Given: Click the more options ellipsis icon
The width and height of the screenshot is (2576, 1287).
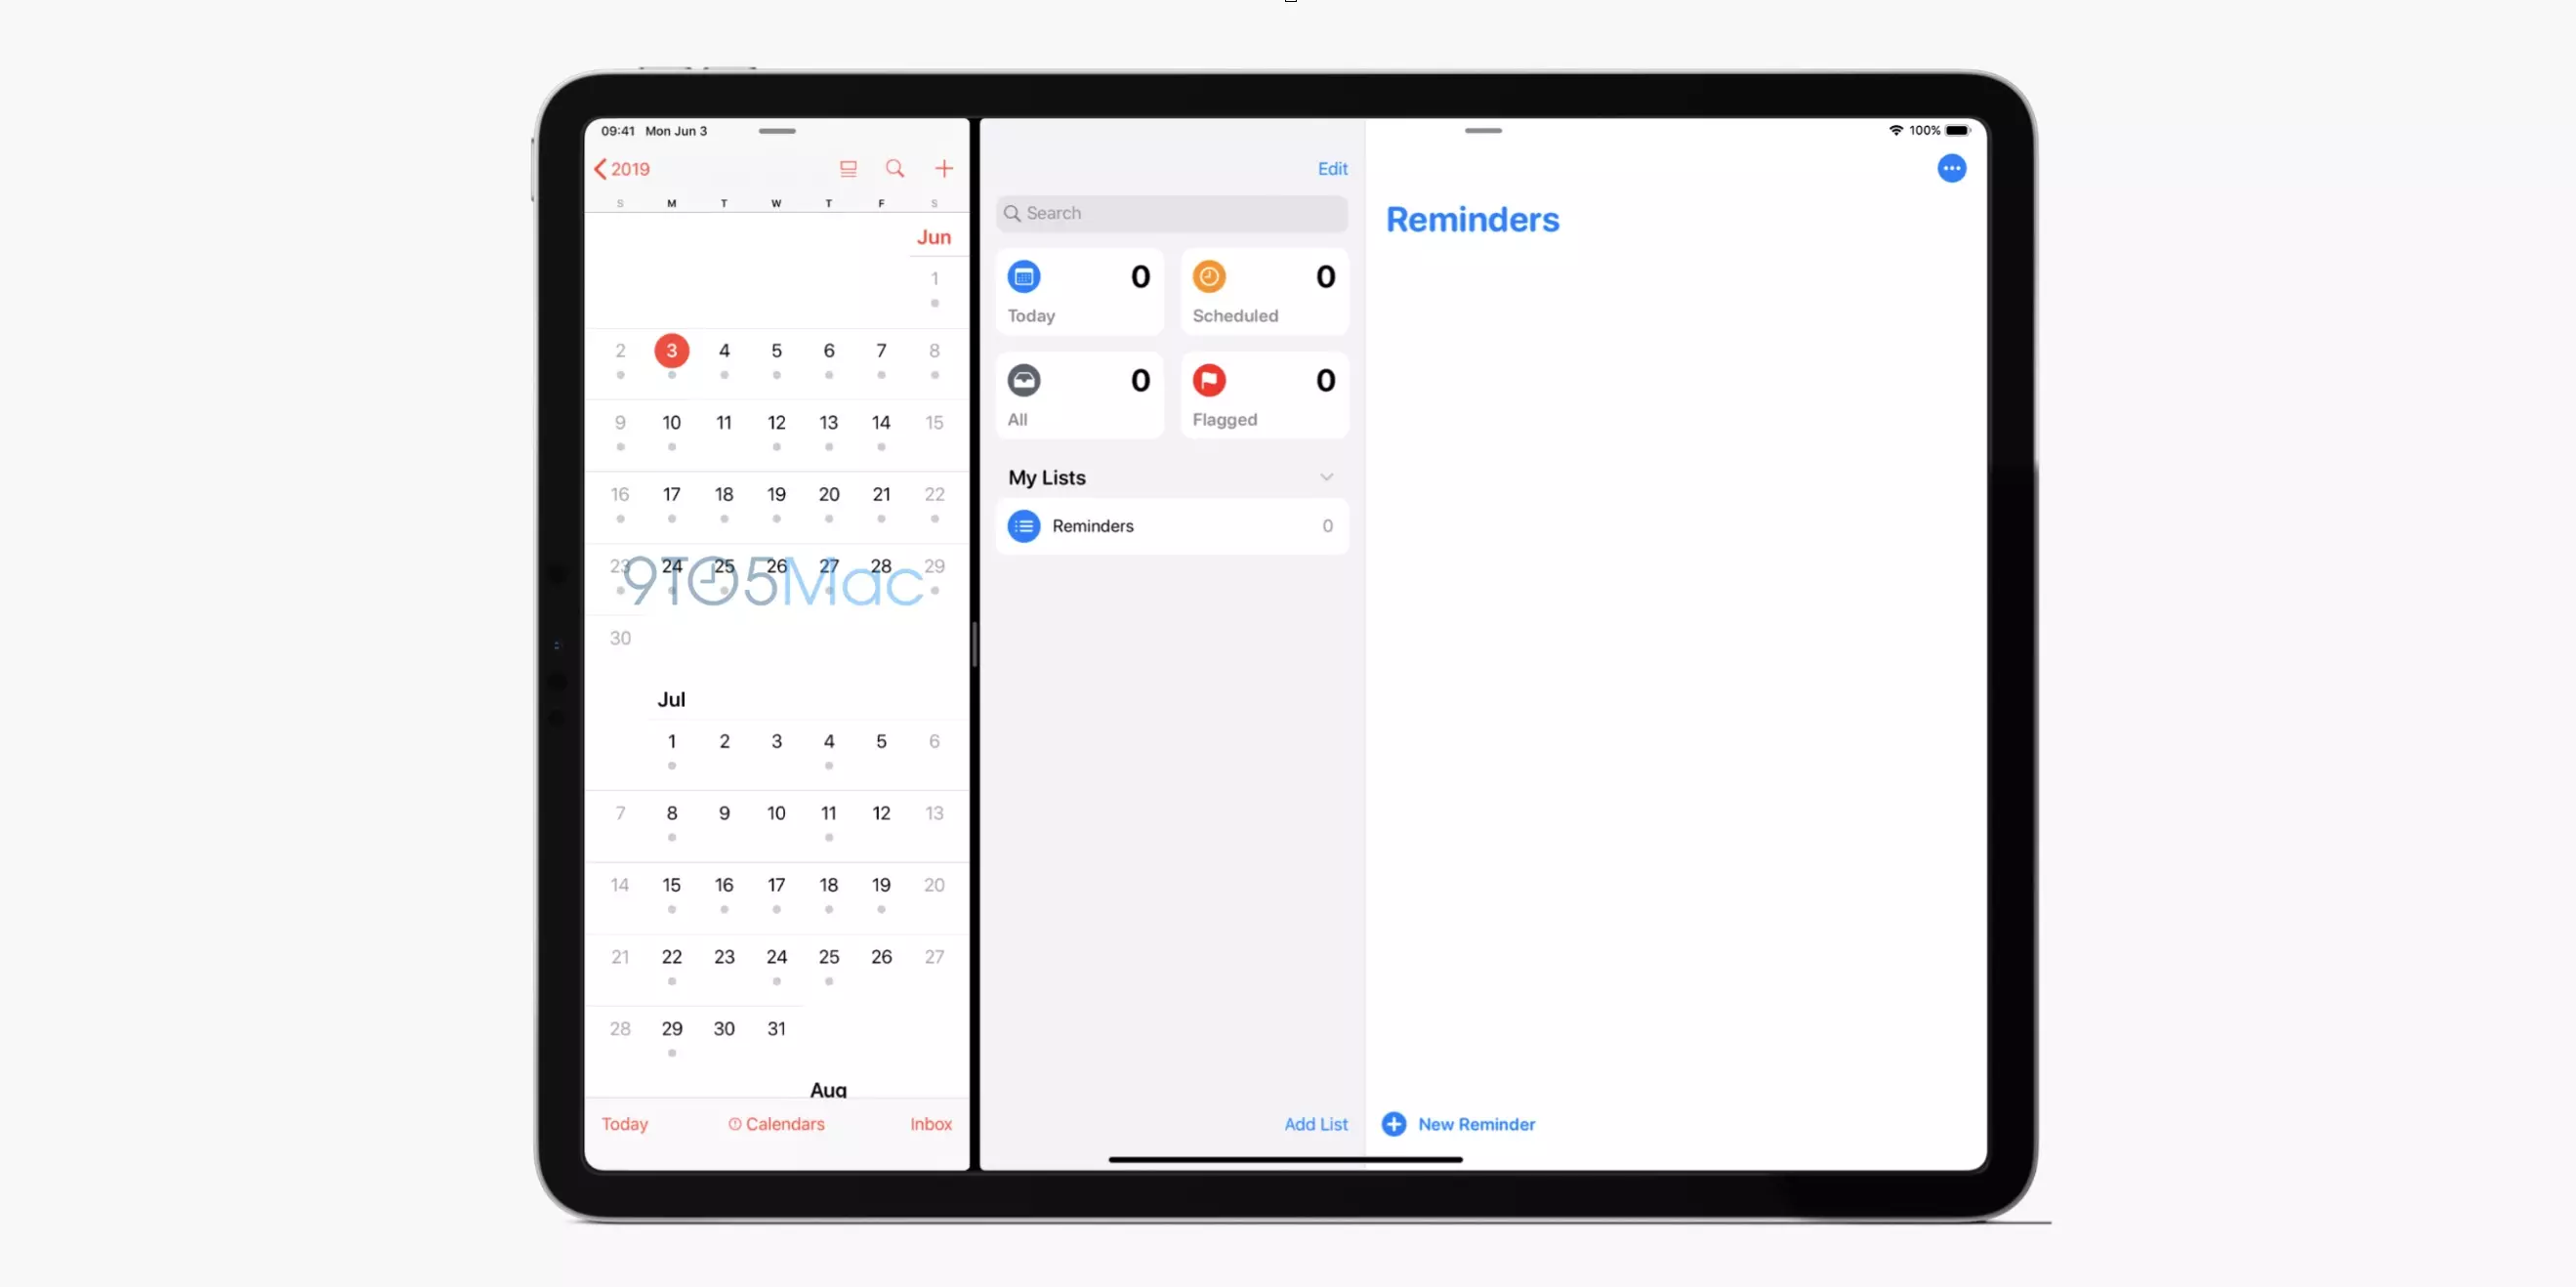Looking at the screenshot, I should coord(1952,168).
